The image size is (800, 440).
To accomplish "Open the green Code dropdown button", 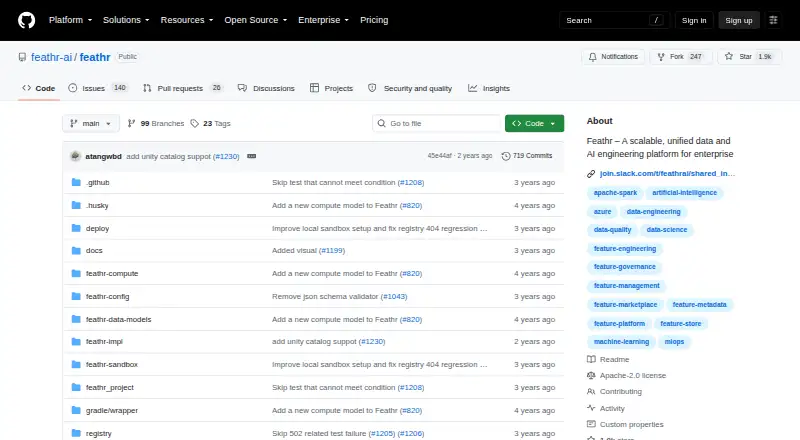I will 534,124.
